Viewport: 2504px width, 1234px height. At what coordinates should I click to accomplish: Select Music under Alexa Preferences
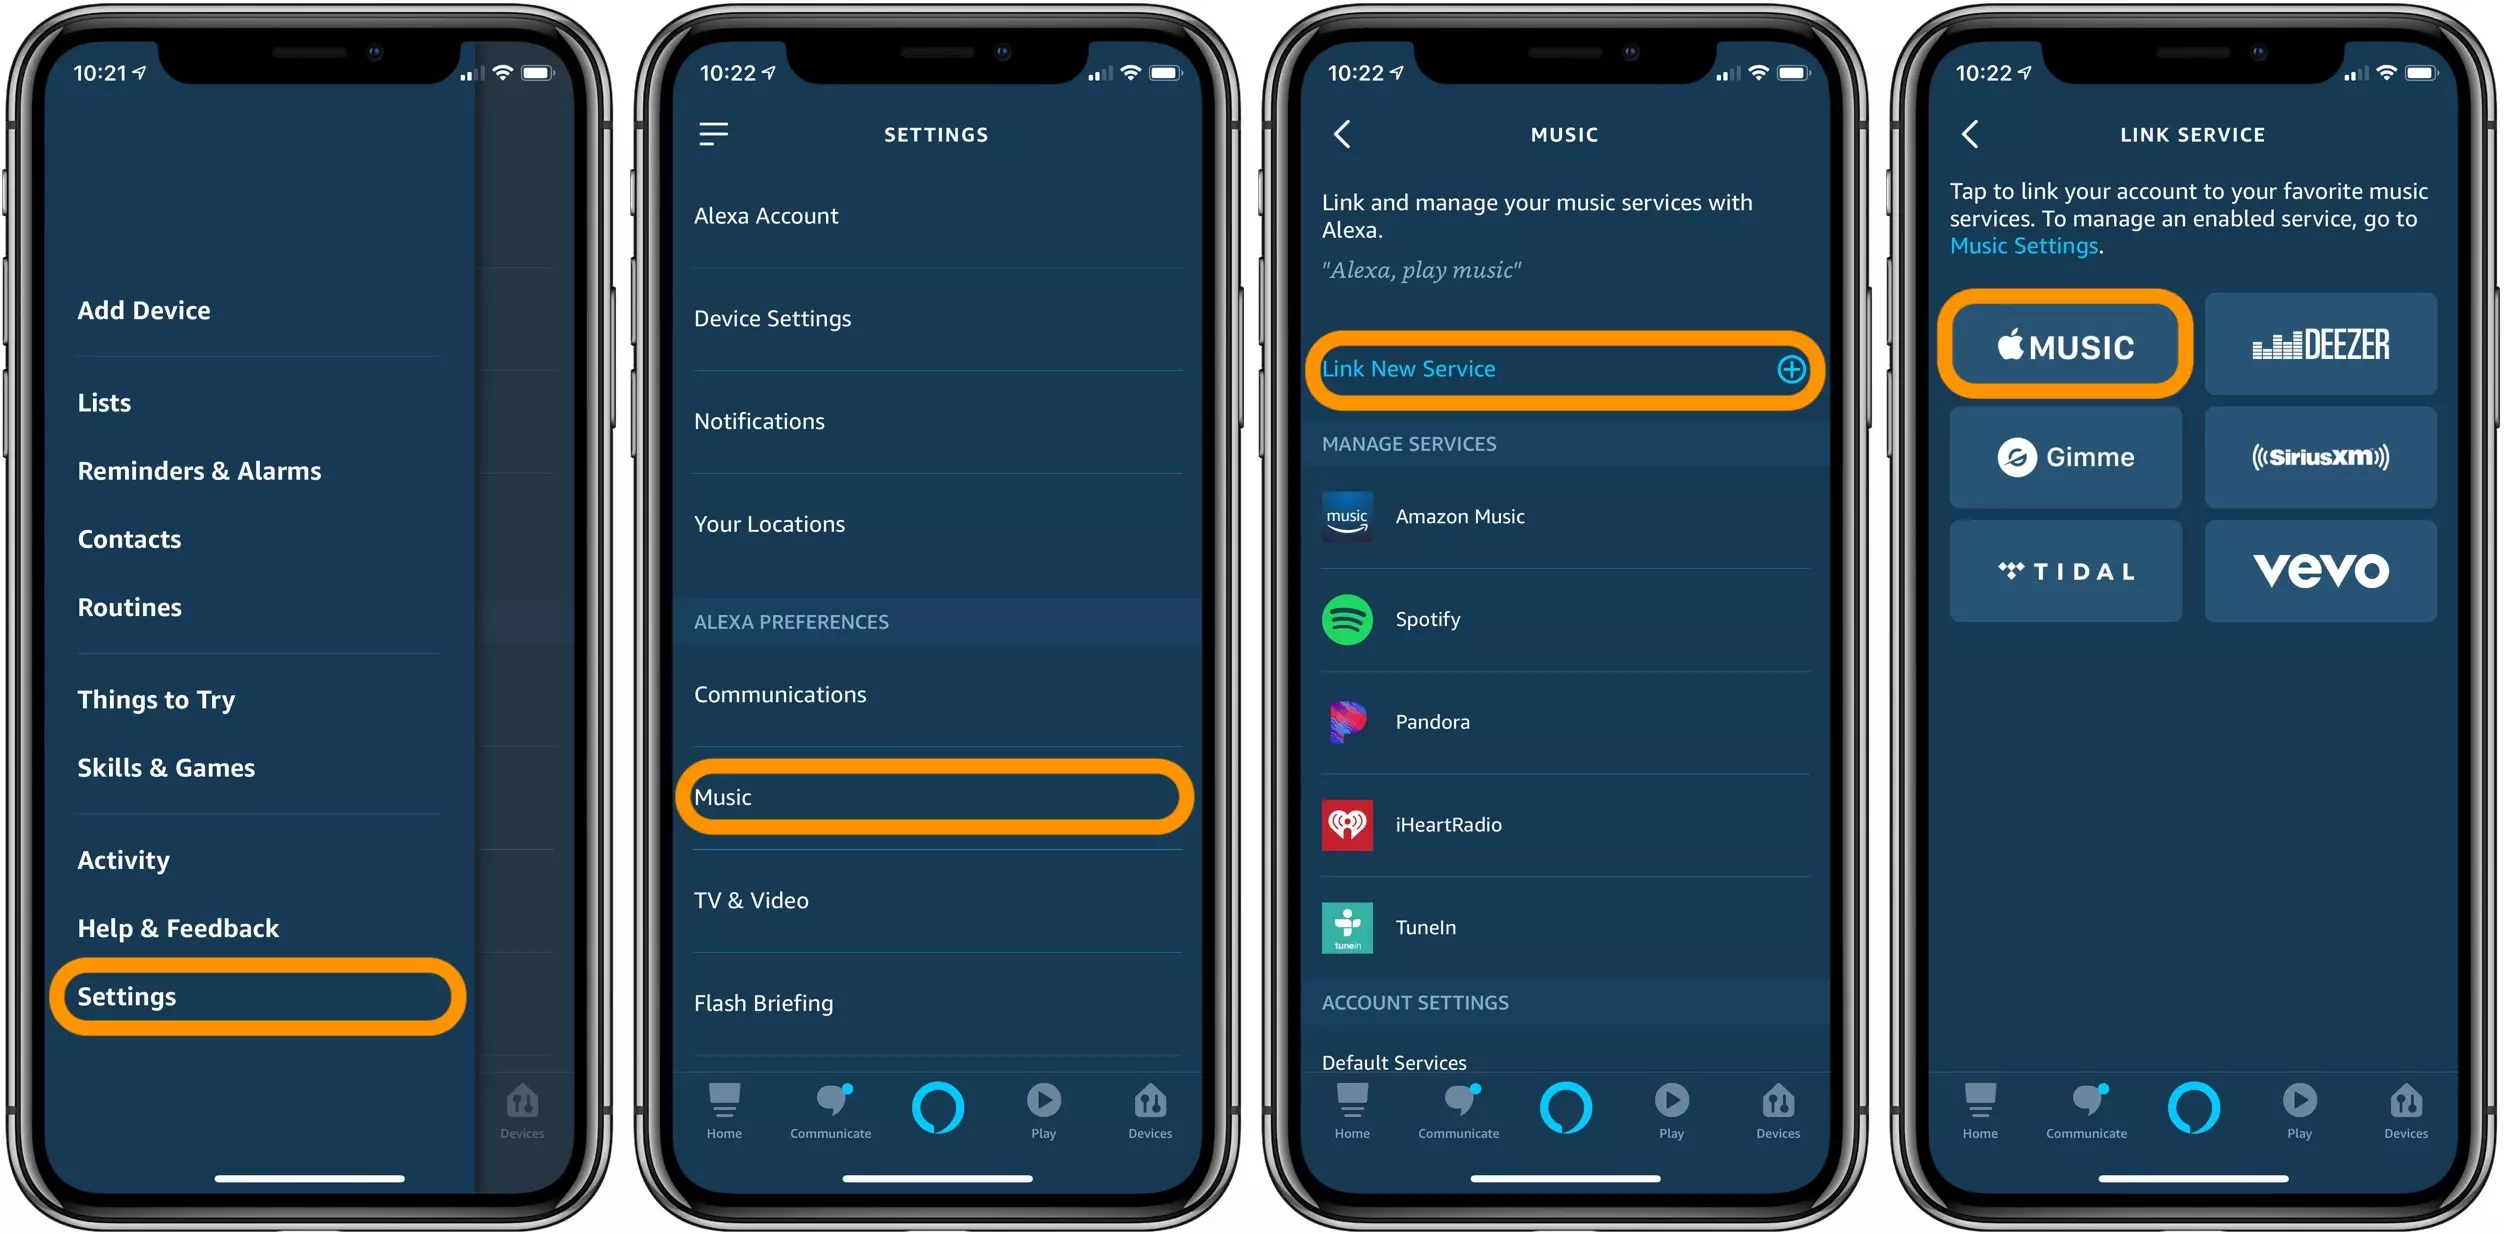tap(939, 797)
